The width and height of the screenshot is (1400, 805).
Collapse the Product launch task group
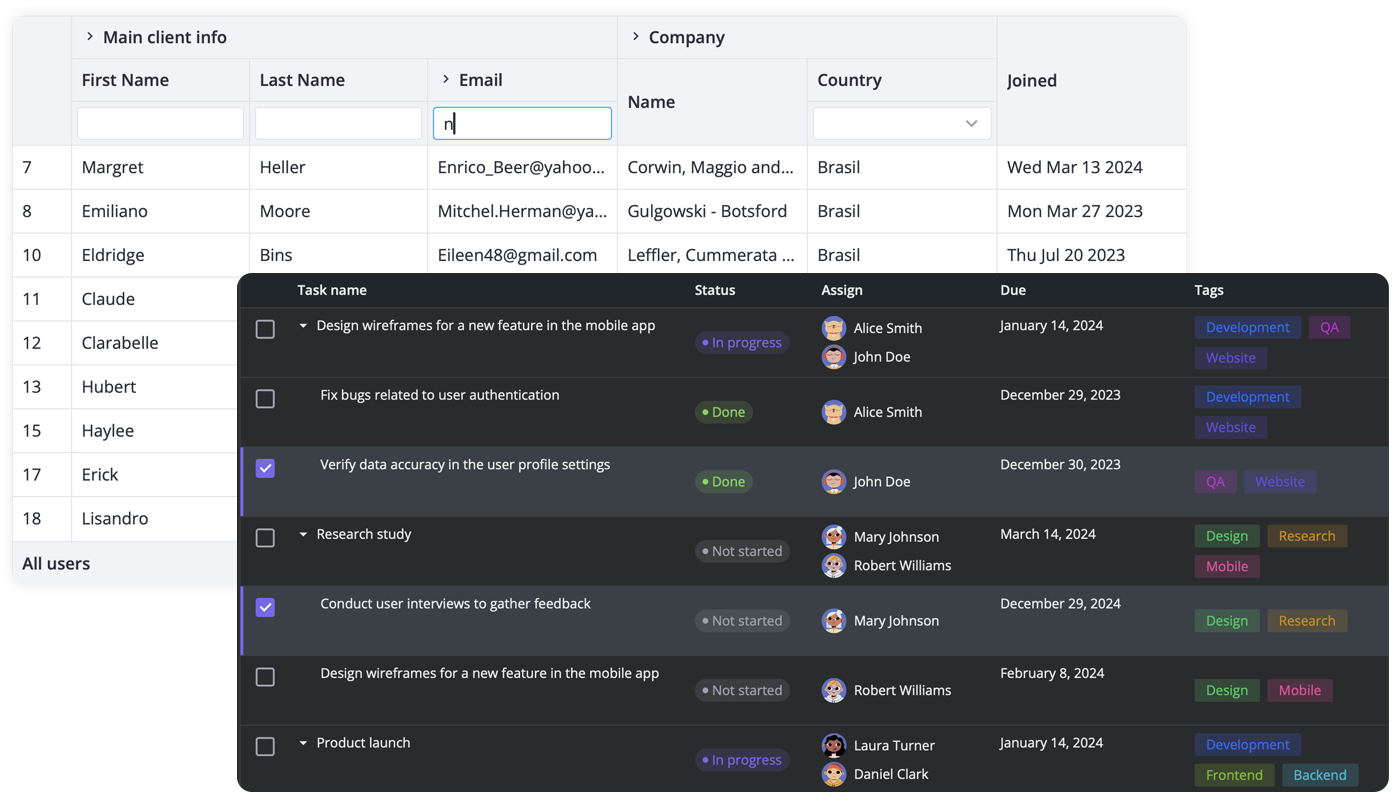pos(303,743)
